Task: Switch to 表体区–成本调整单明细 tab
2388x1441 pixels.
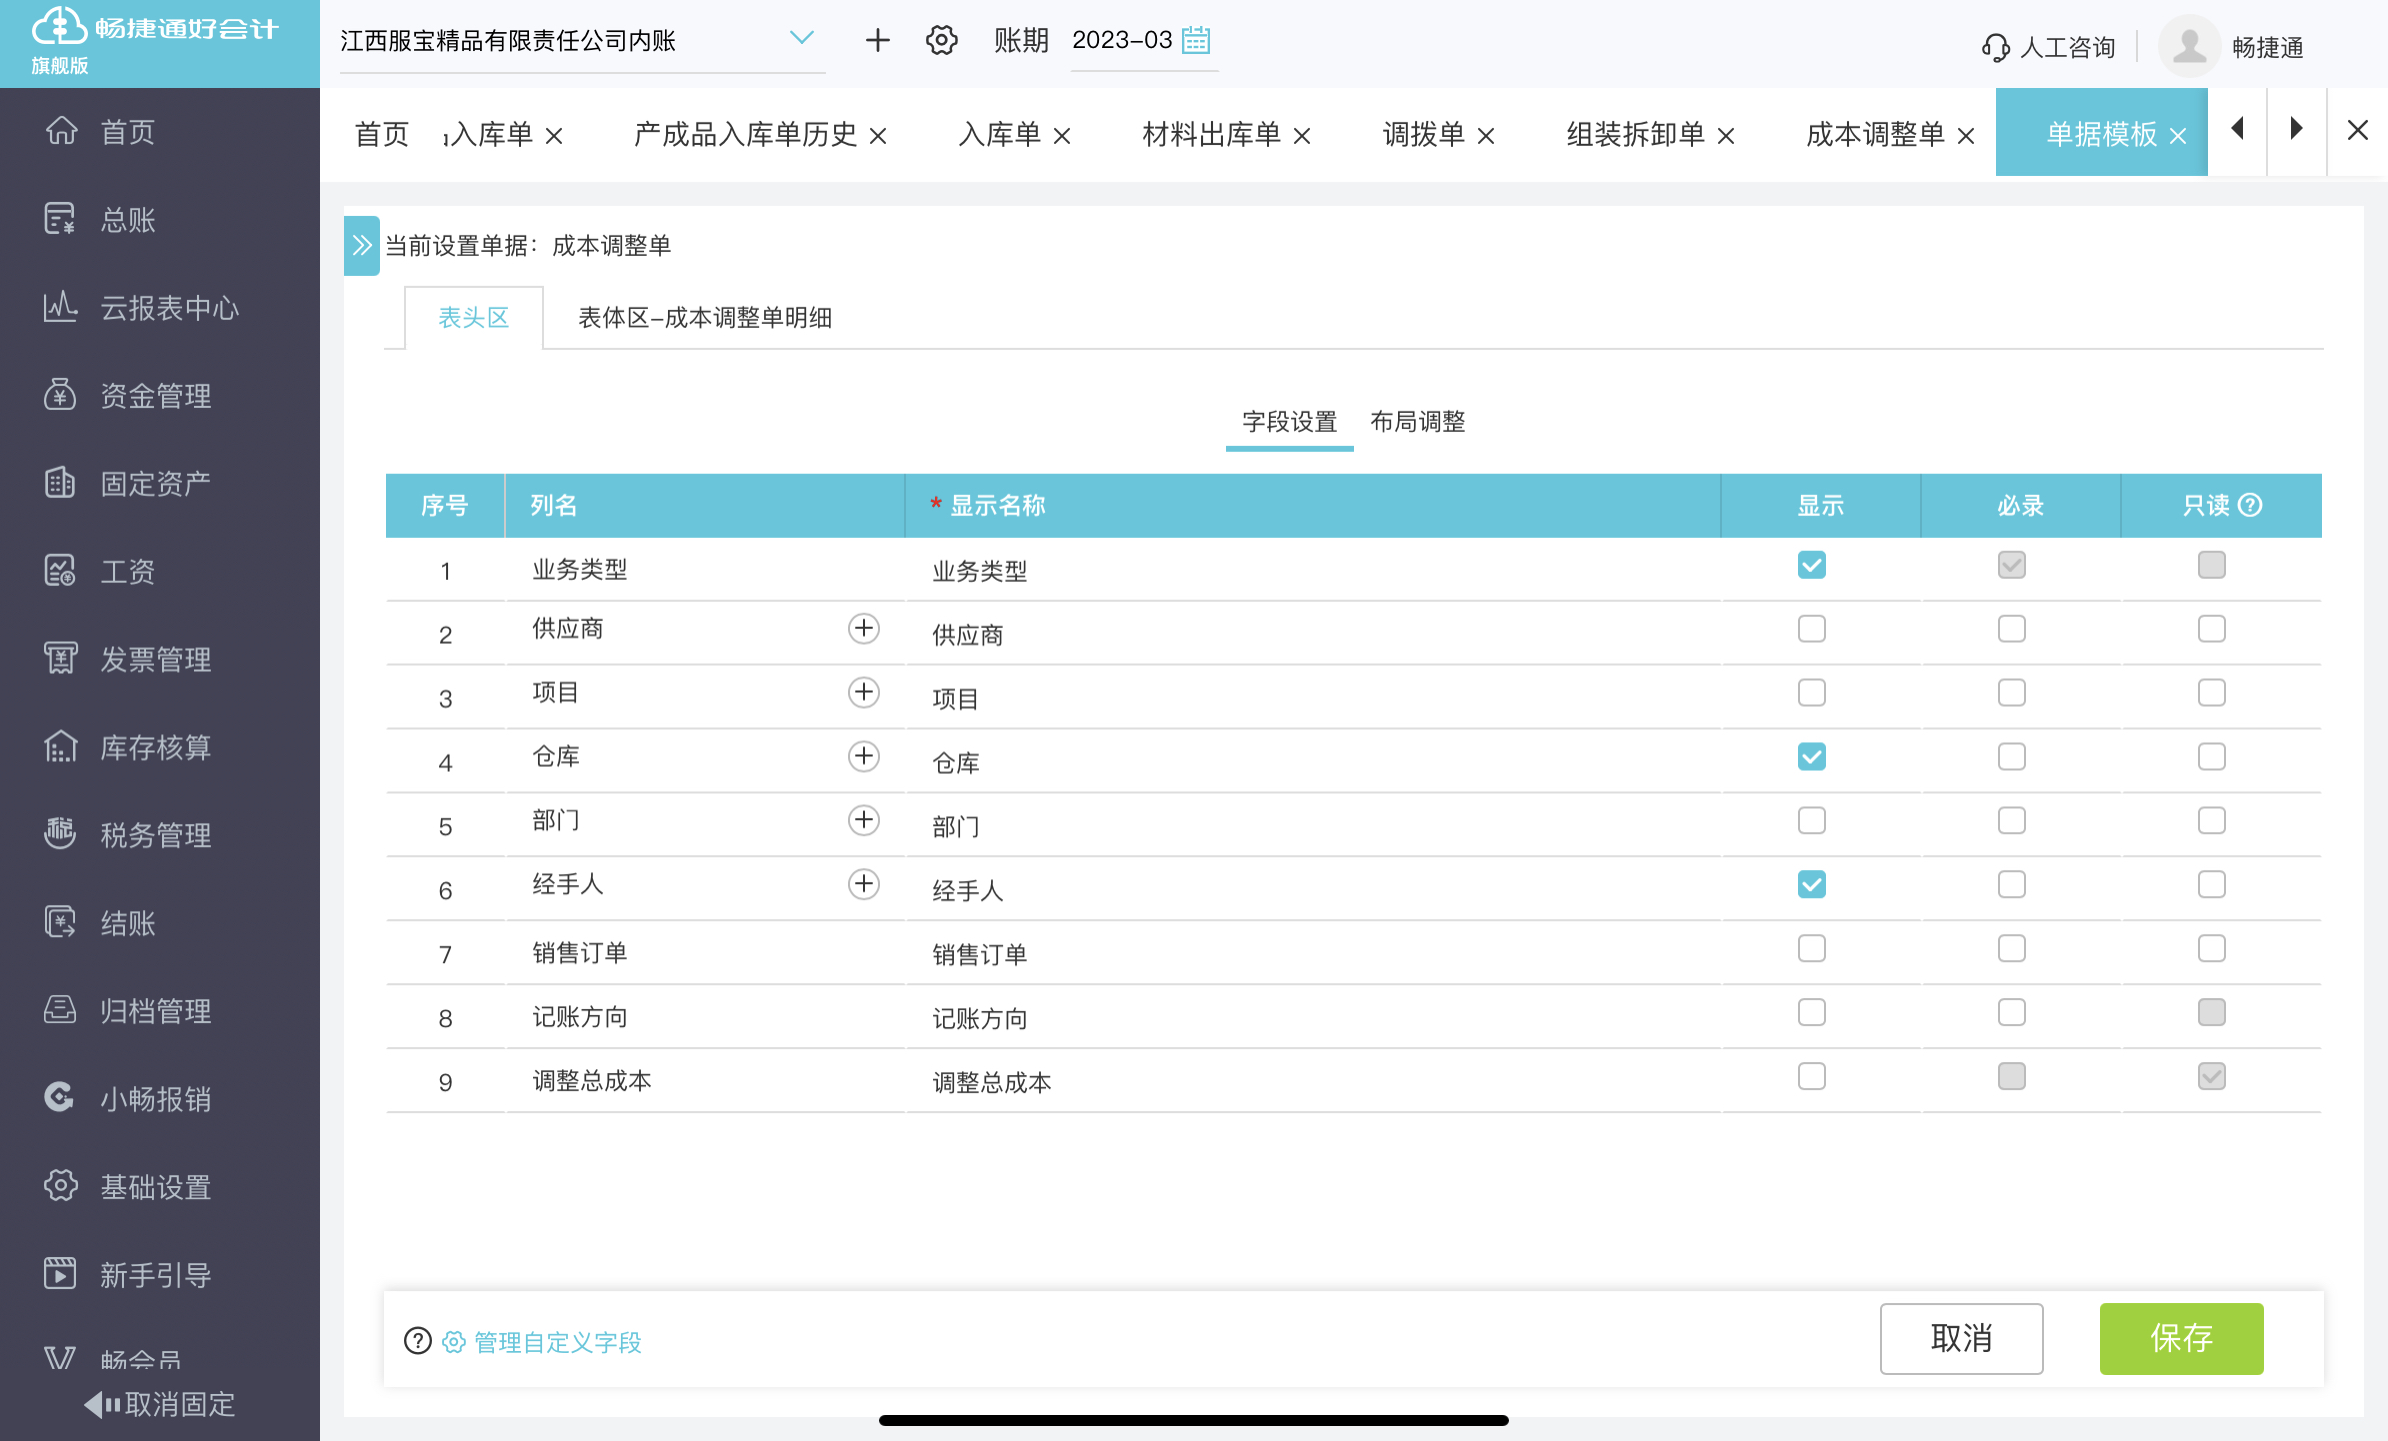Action: click(x=704, y=317)
